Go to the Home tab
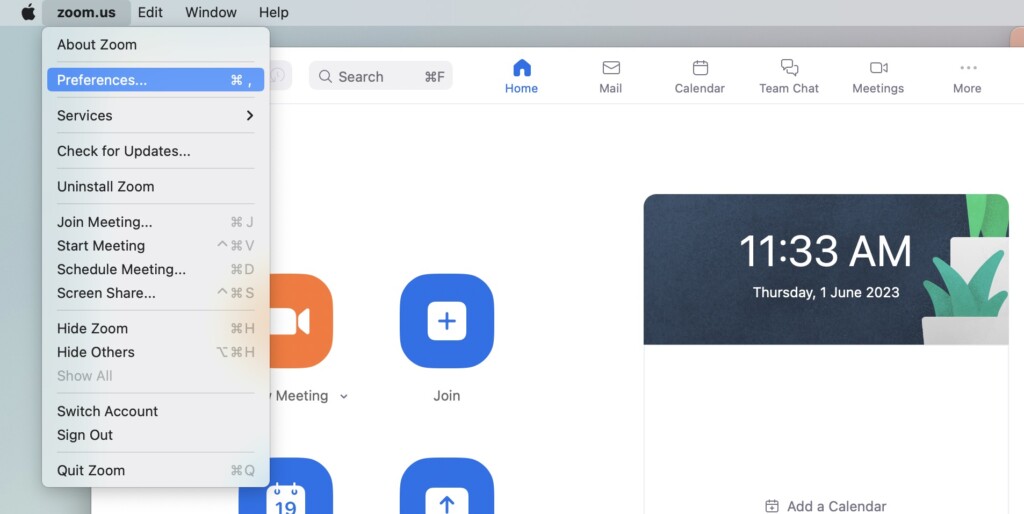Image resolution: width=1024 pixels, height=514 pixels. (521, 76)
